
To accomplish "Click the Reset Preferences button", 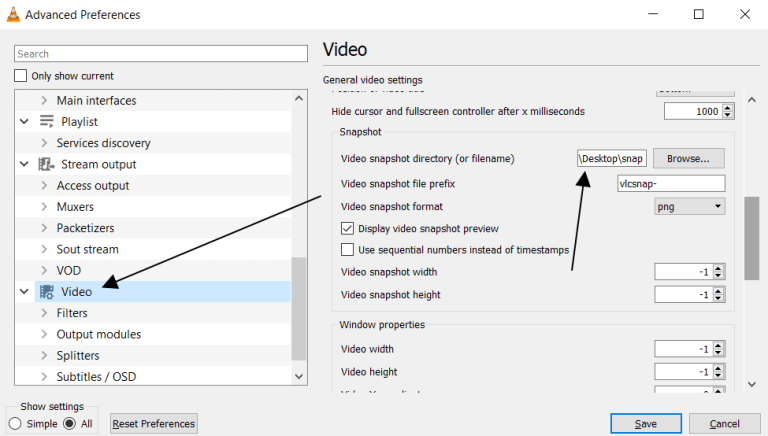I will click(x=154, y=424).
